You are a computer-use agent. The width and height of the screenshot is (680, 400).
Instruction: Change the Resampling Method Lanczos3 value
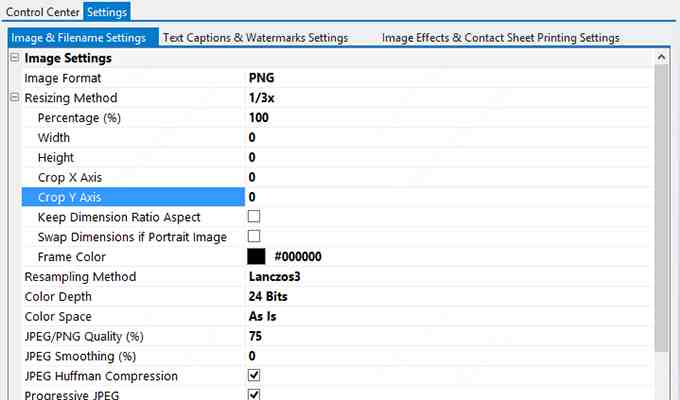275,277
